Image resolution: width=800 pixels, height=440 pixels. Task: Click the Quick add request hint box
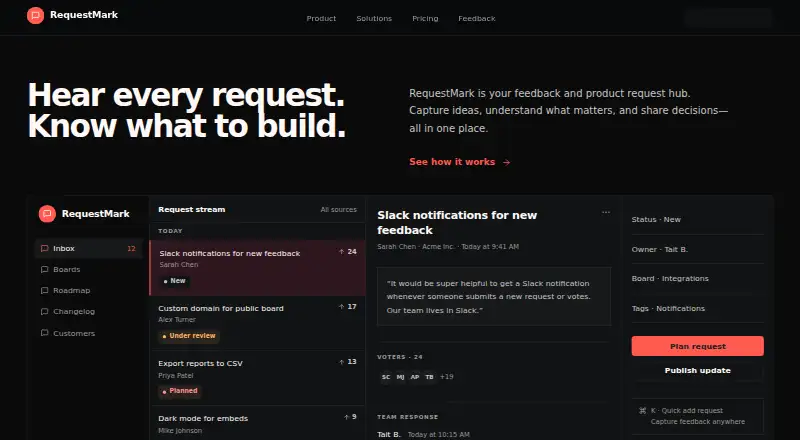click(697, 416)
